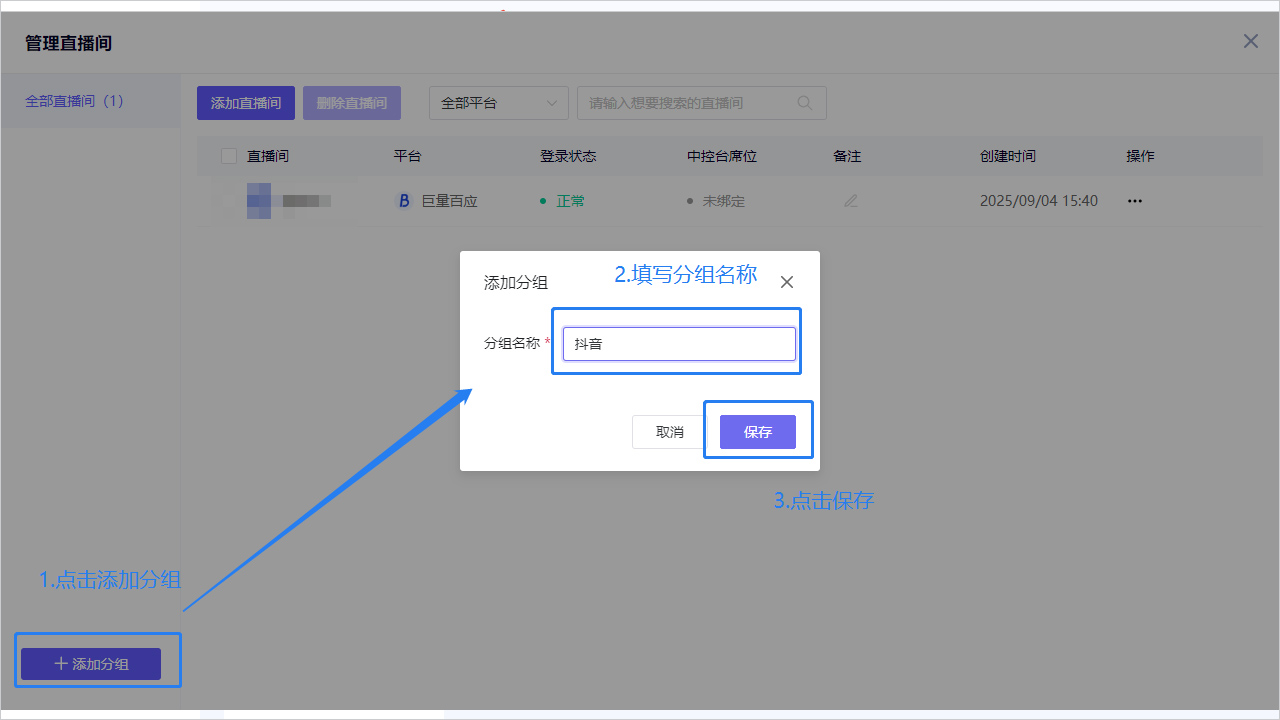1280x720 pixels.
Task: Click the search magnifier icon
Action: [x=804, y=103]
